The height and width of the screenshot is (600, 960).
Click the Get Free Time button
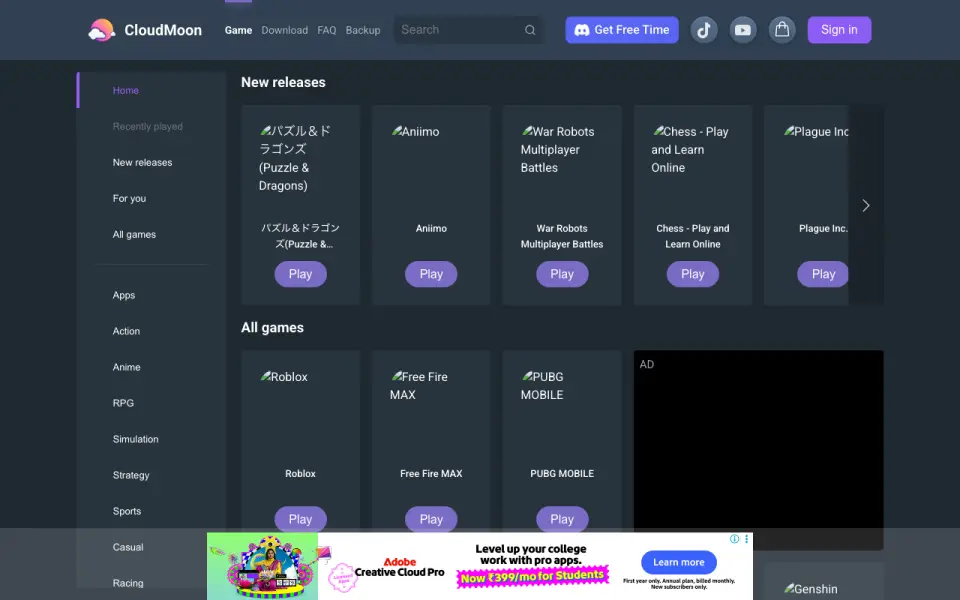pos(621,30)
